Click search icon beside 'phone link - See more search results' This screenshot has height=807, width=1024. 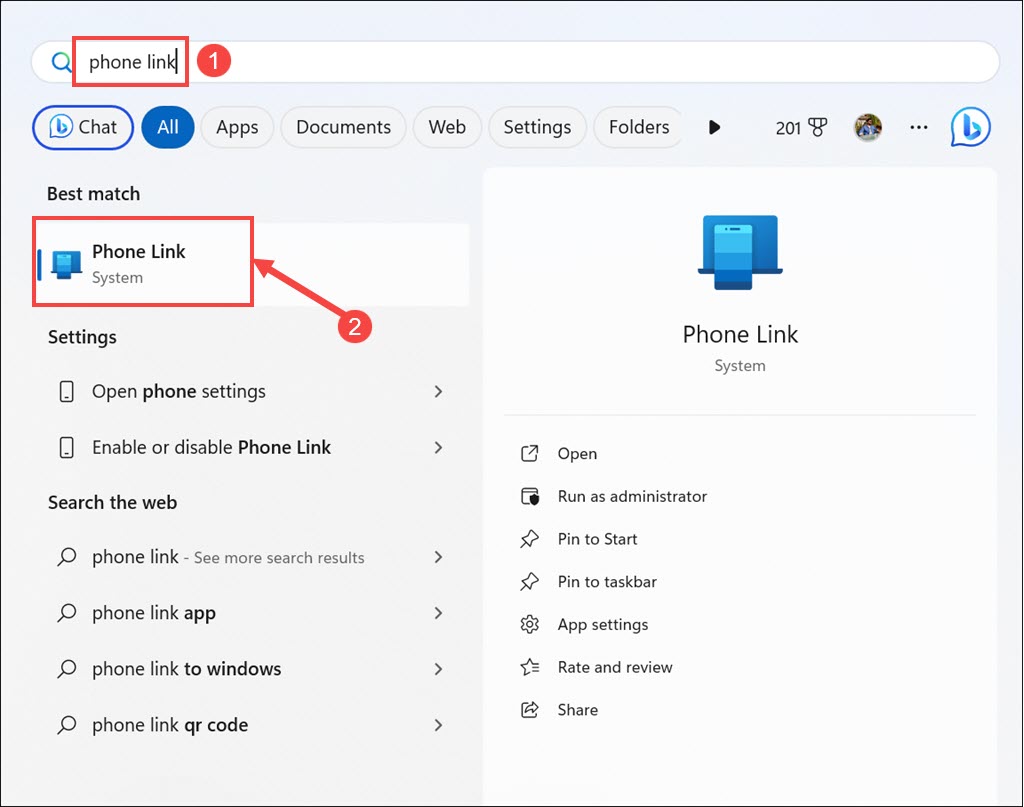(67, 557)
